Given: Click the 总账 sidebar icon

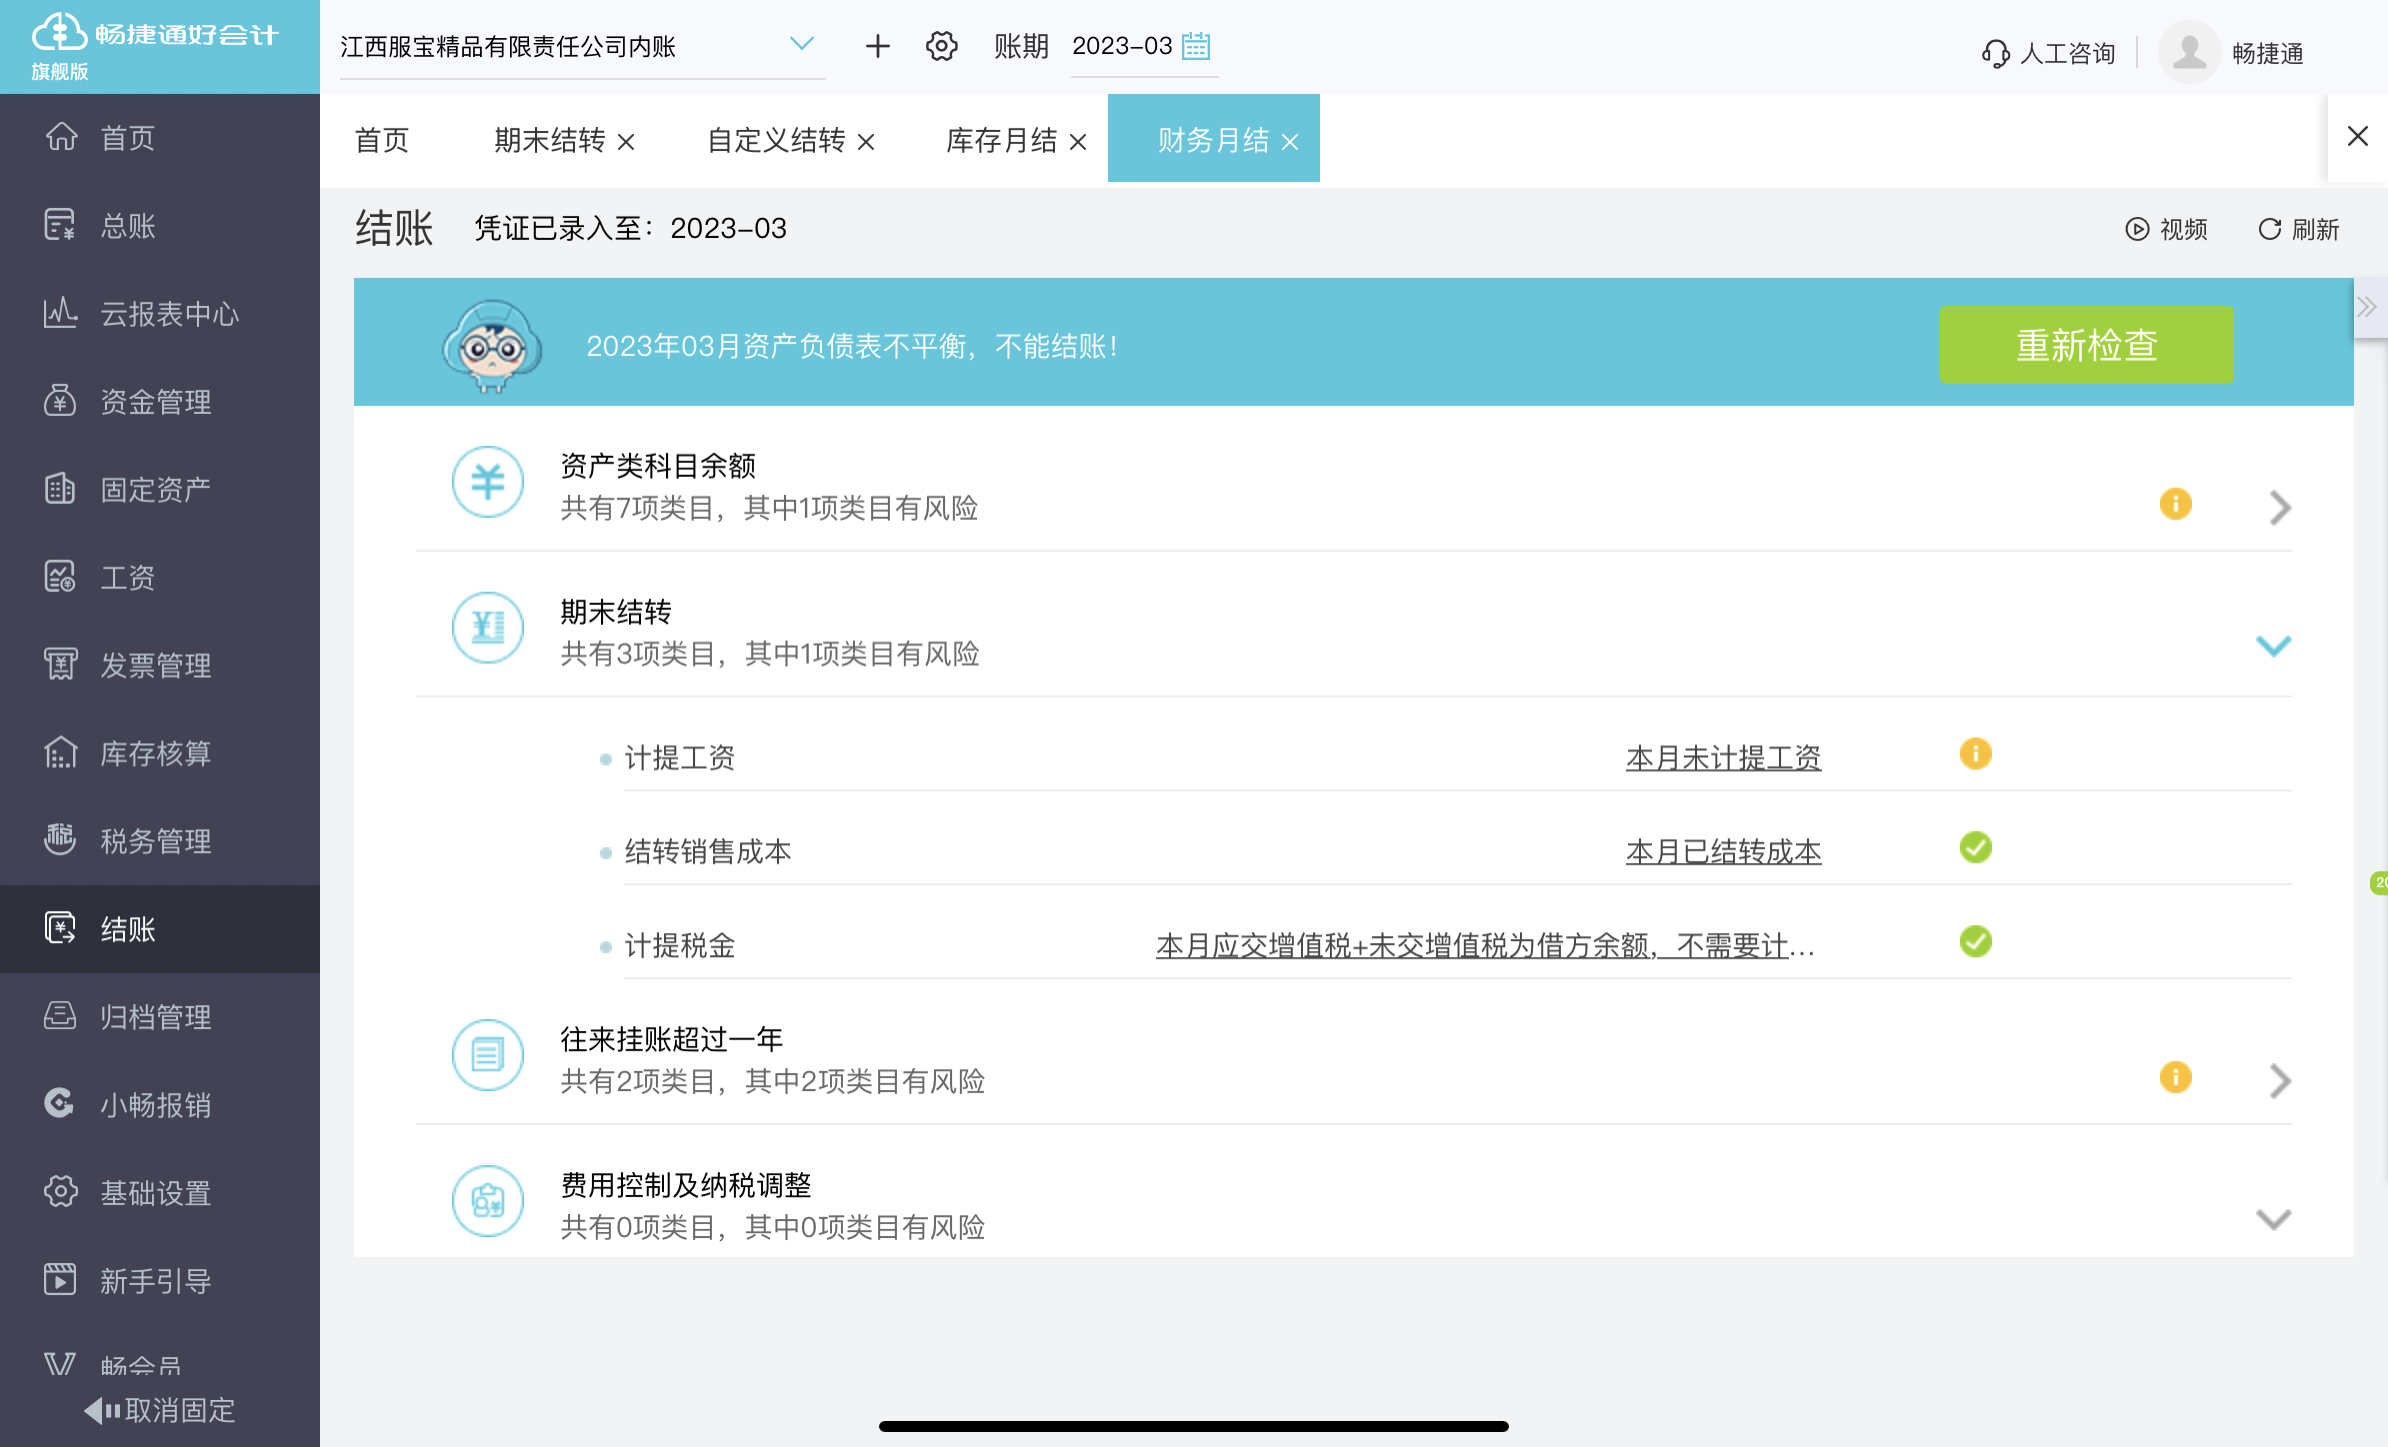Looking at the screenshot, I should (x=61, y=224).
